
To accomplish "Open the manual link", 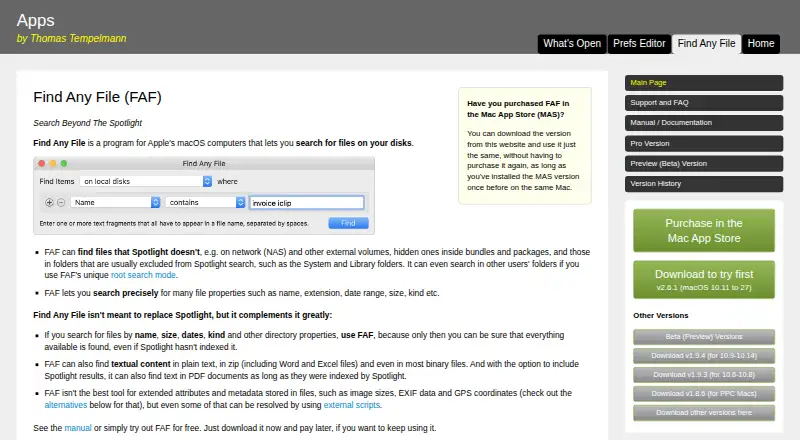I will (x=78, y=428).
